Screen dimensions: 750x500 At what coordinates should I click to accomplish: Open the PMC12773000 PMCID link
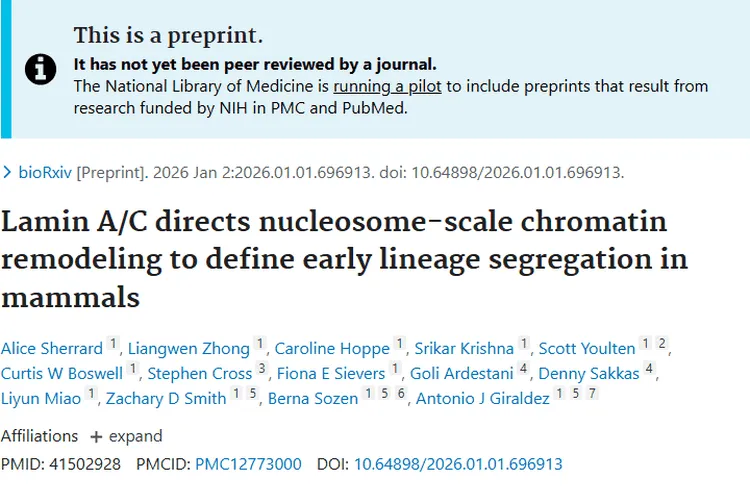[248, 464]
